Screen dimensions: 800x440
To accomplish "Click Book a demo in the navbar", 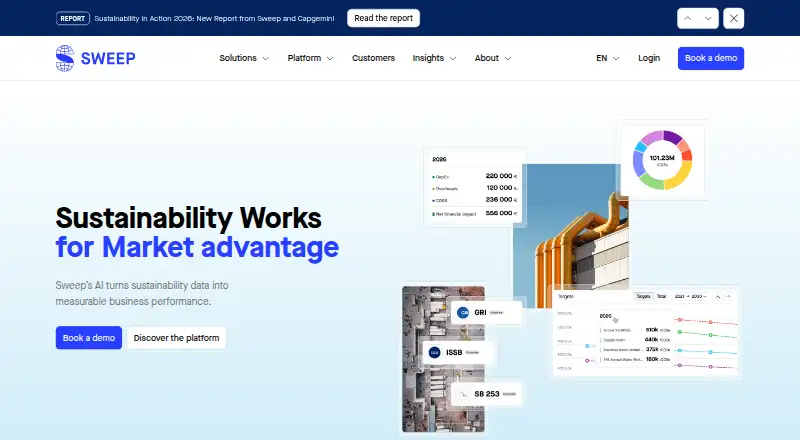I will tap(711, 58).
